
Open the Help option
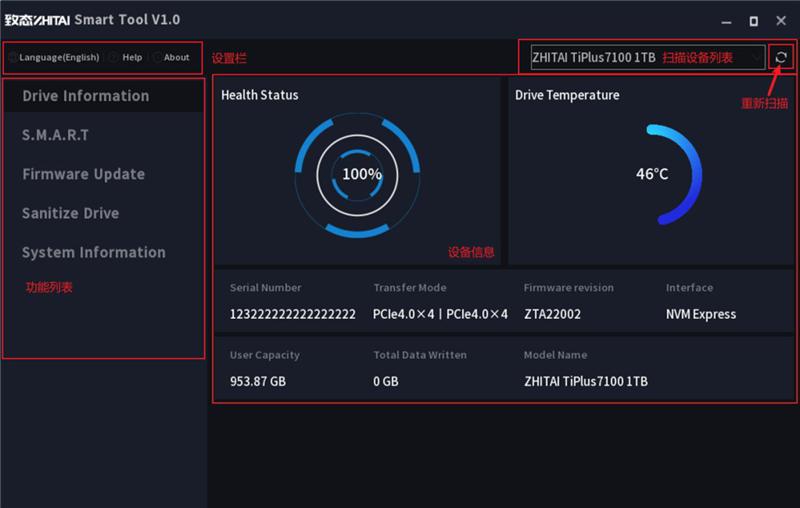coord(131,57)
